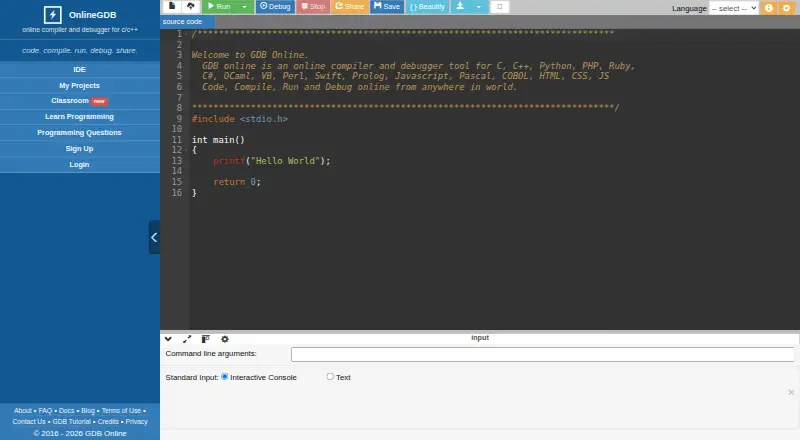The width and height of the screenshot is (800, 440).
Task: Close the bottom panel with the X
Action: pos(791,392)
